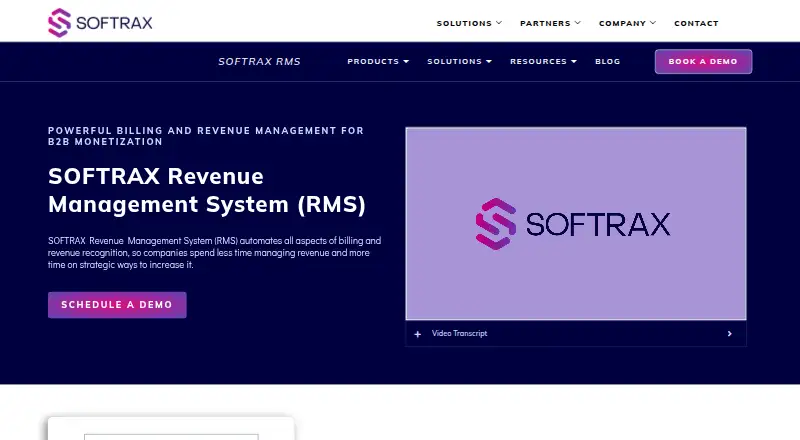Open the Blog page
The image size is (800, 440).
pyautogui.click(x=608, y=61)
